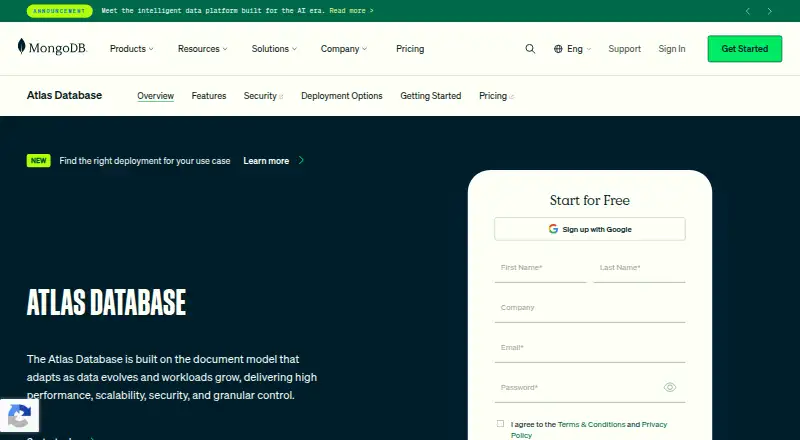Click the reCAPTCHA badge icon

(x=19, y=415)
